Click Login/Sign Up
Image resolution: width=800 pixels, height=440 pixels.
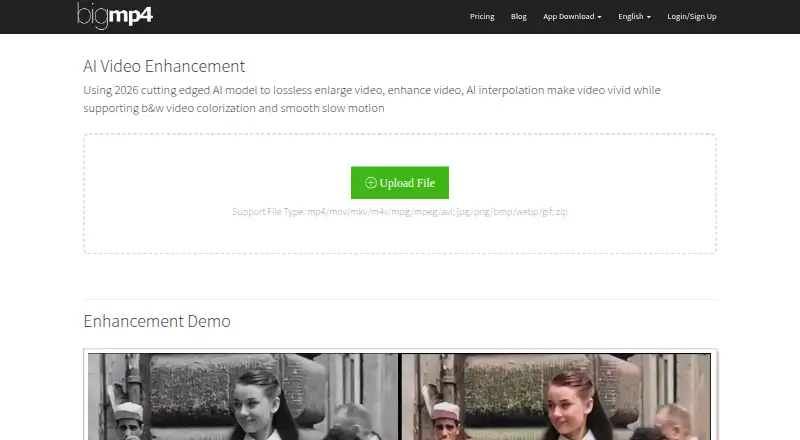point(691,16)
